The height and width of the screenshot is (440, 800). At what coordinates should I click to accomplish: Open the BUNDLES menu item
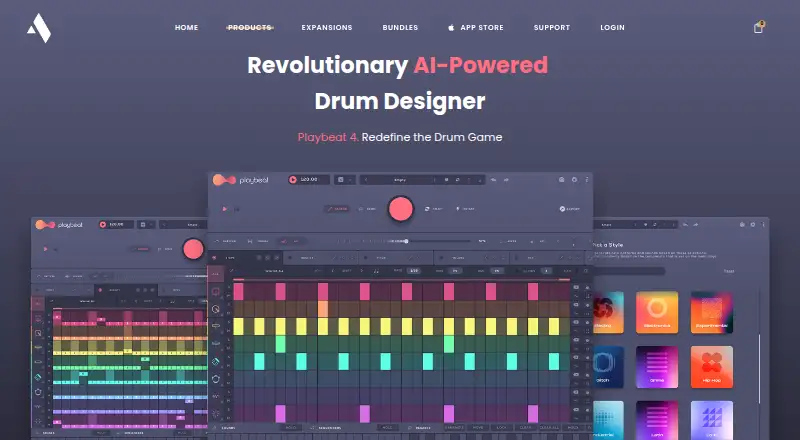(x=401, y=28)
